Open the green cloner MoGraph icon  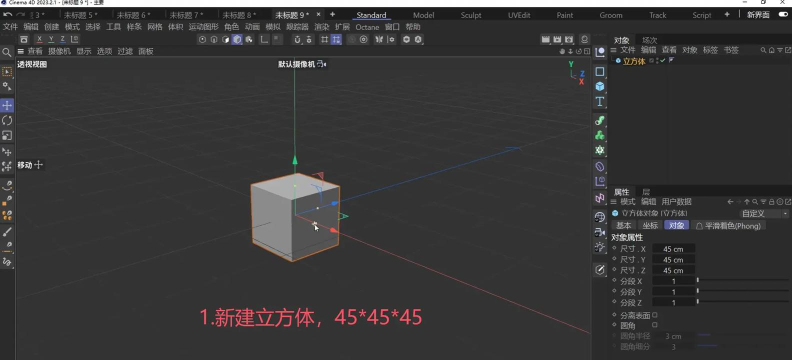tap(600, 135)
